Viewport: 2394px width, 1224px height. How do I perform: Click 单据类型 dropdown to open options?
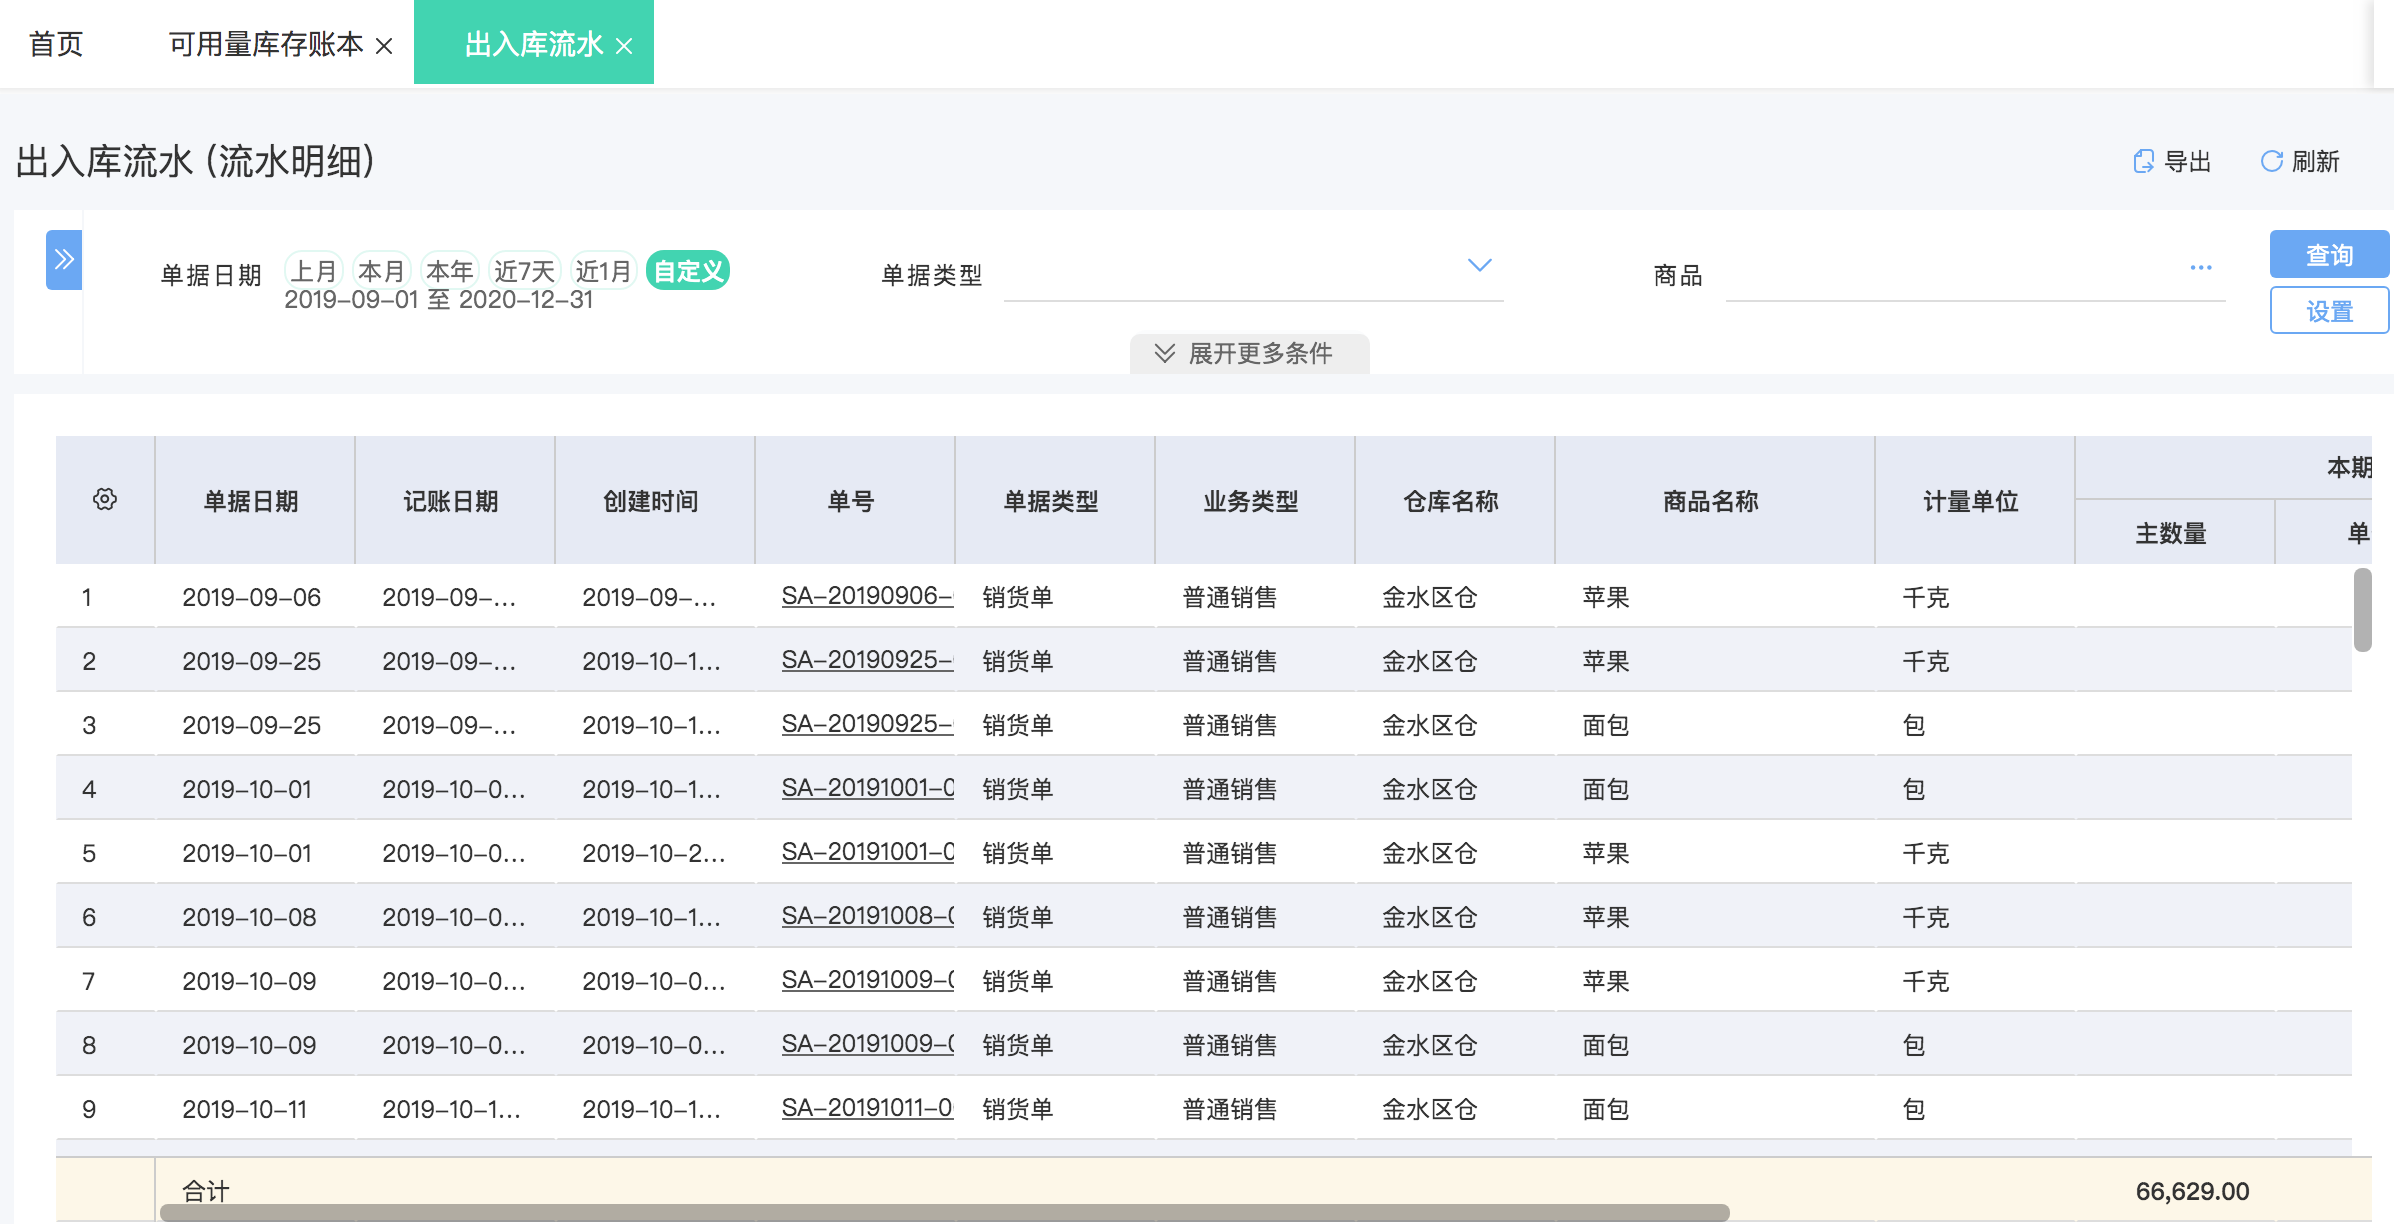[1483, 267]
